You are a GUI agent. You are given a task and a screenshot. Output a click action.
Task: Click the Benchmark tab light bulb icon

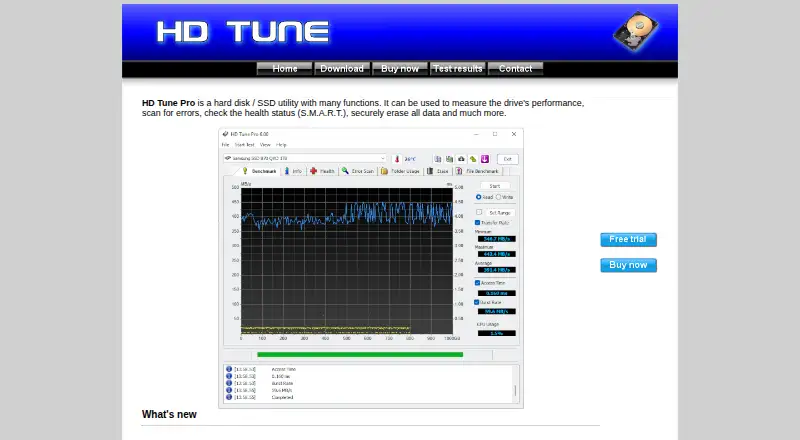245,171
